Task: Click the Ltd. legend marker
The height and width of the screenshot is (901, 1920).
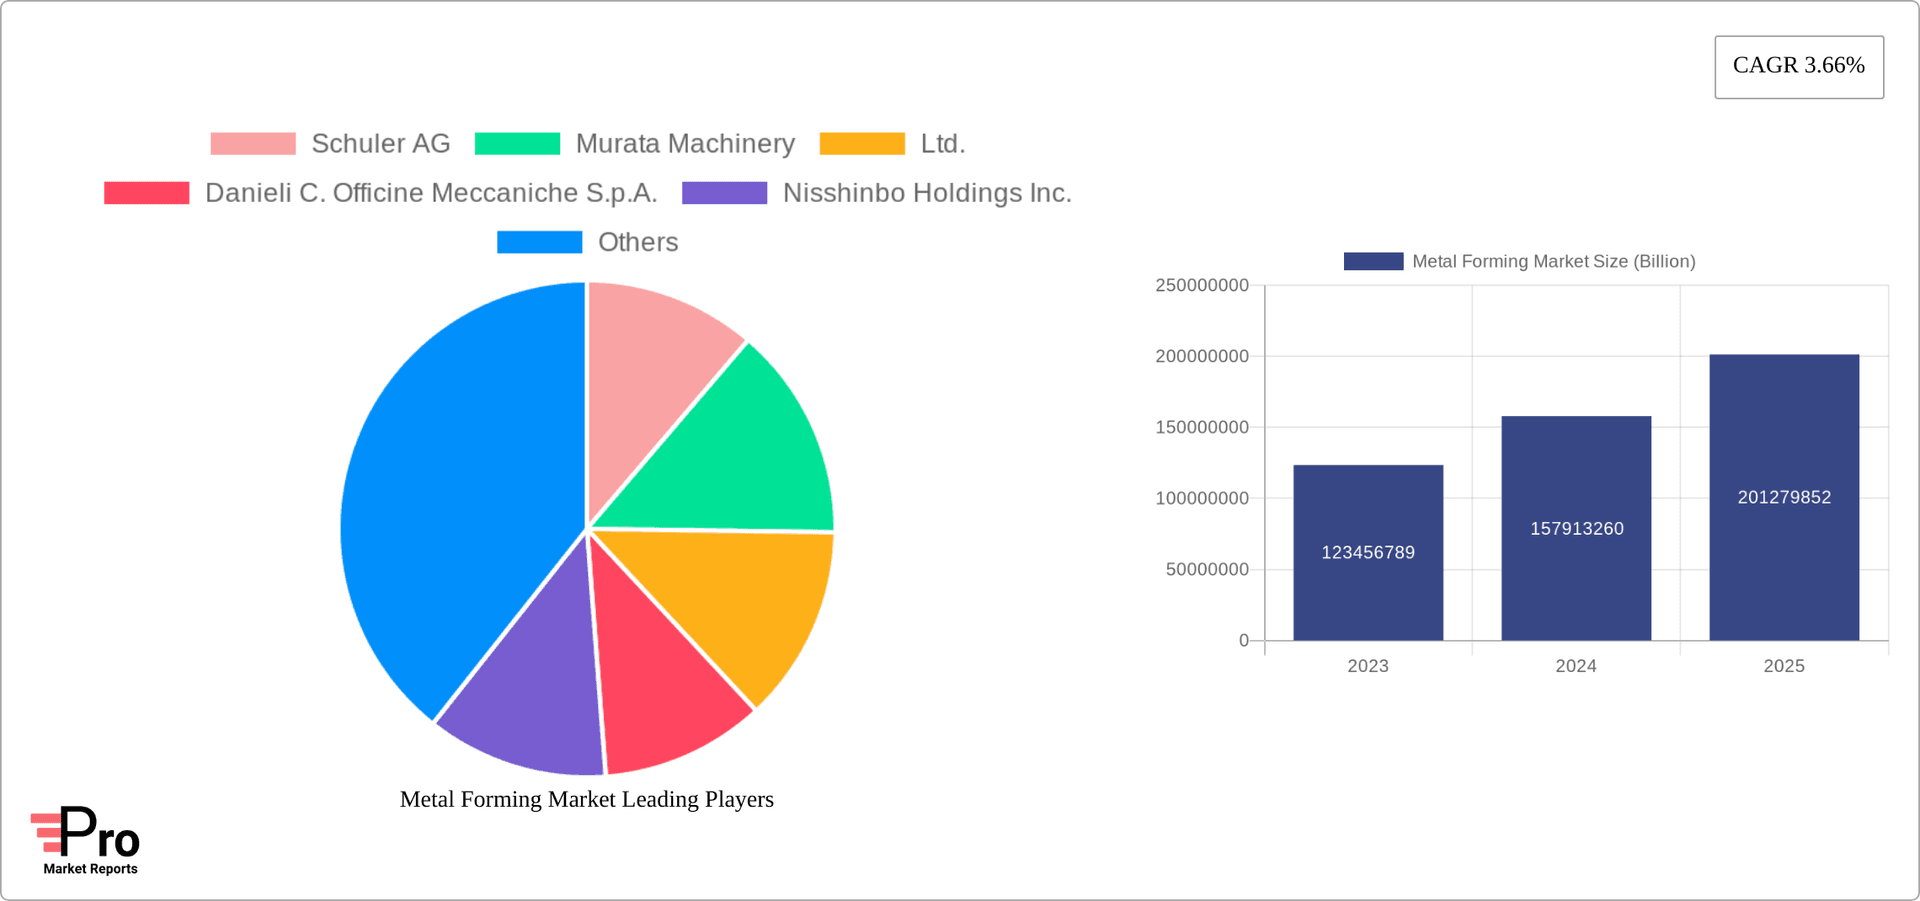Action: (x=862, y=143)
